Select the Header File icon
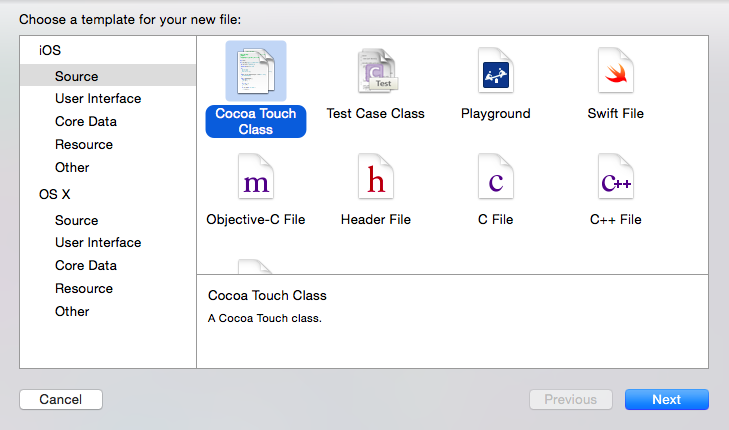The width and height of the screenshot is (729, 430). (376, 178)
